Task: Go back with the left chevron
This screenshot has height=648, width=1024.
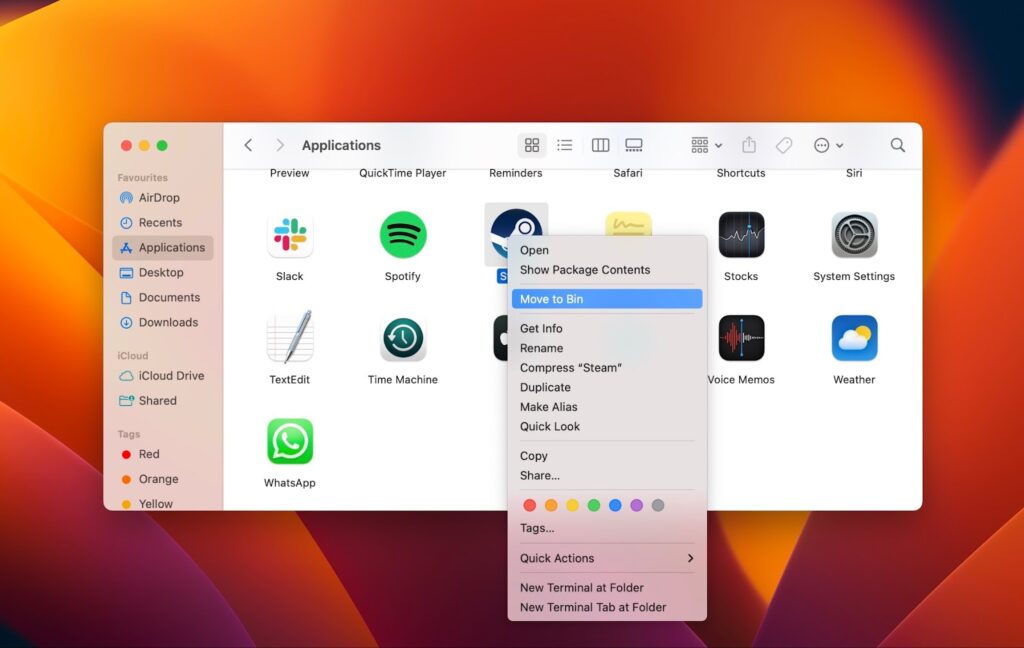Action: pyautogui.click(x=248, y=145)
